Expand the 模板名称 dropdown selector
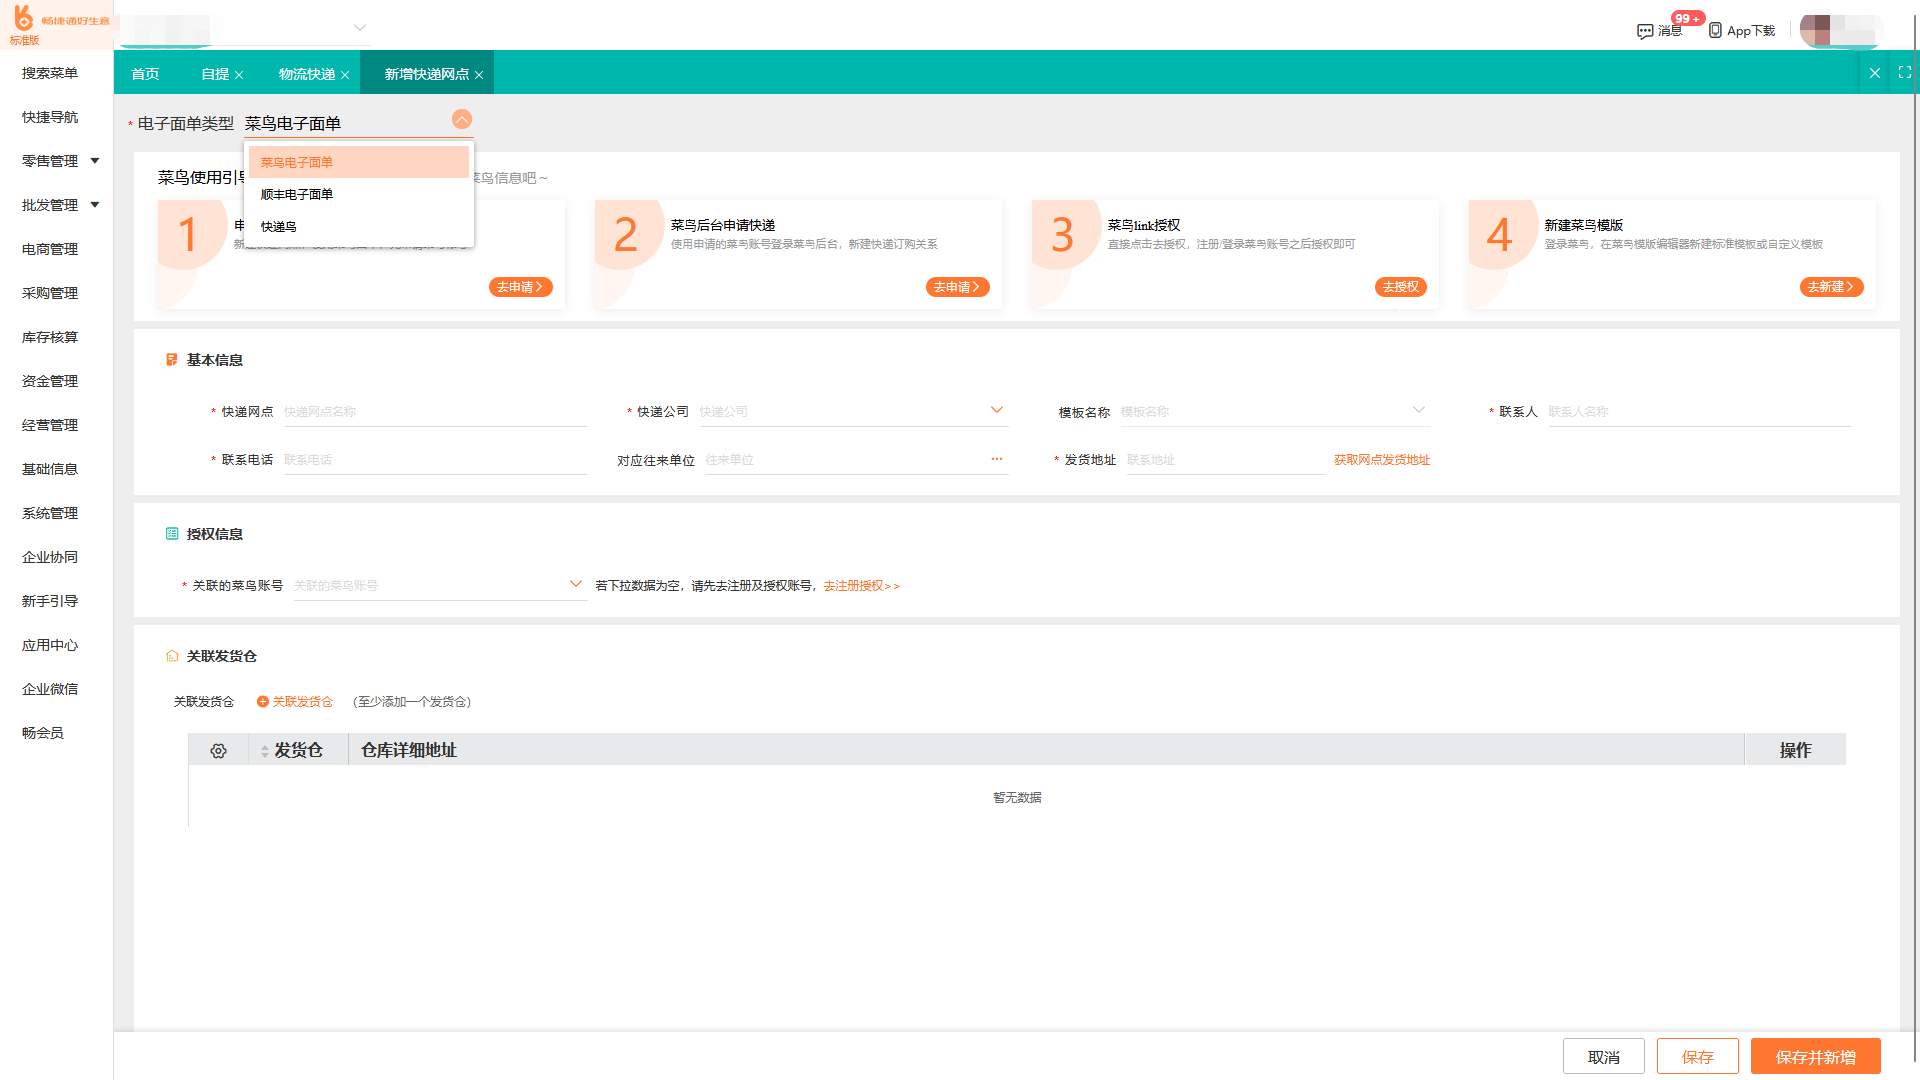1920x1080 pixels. (x=1420, y=410)
